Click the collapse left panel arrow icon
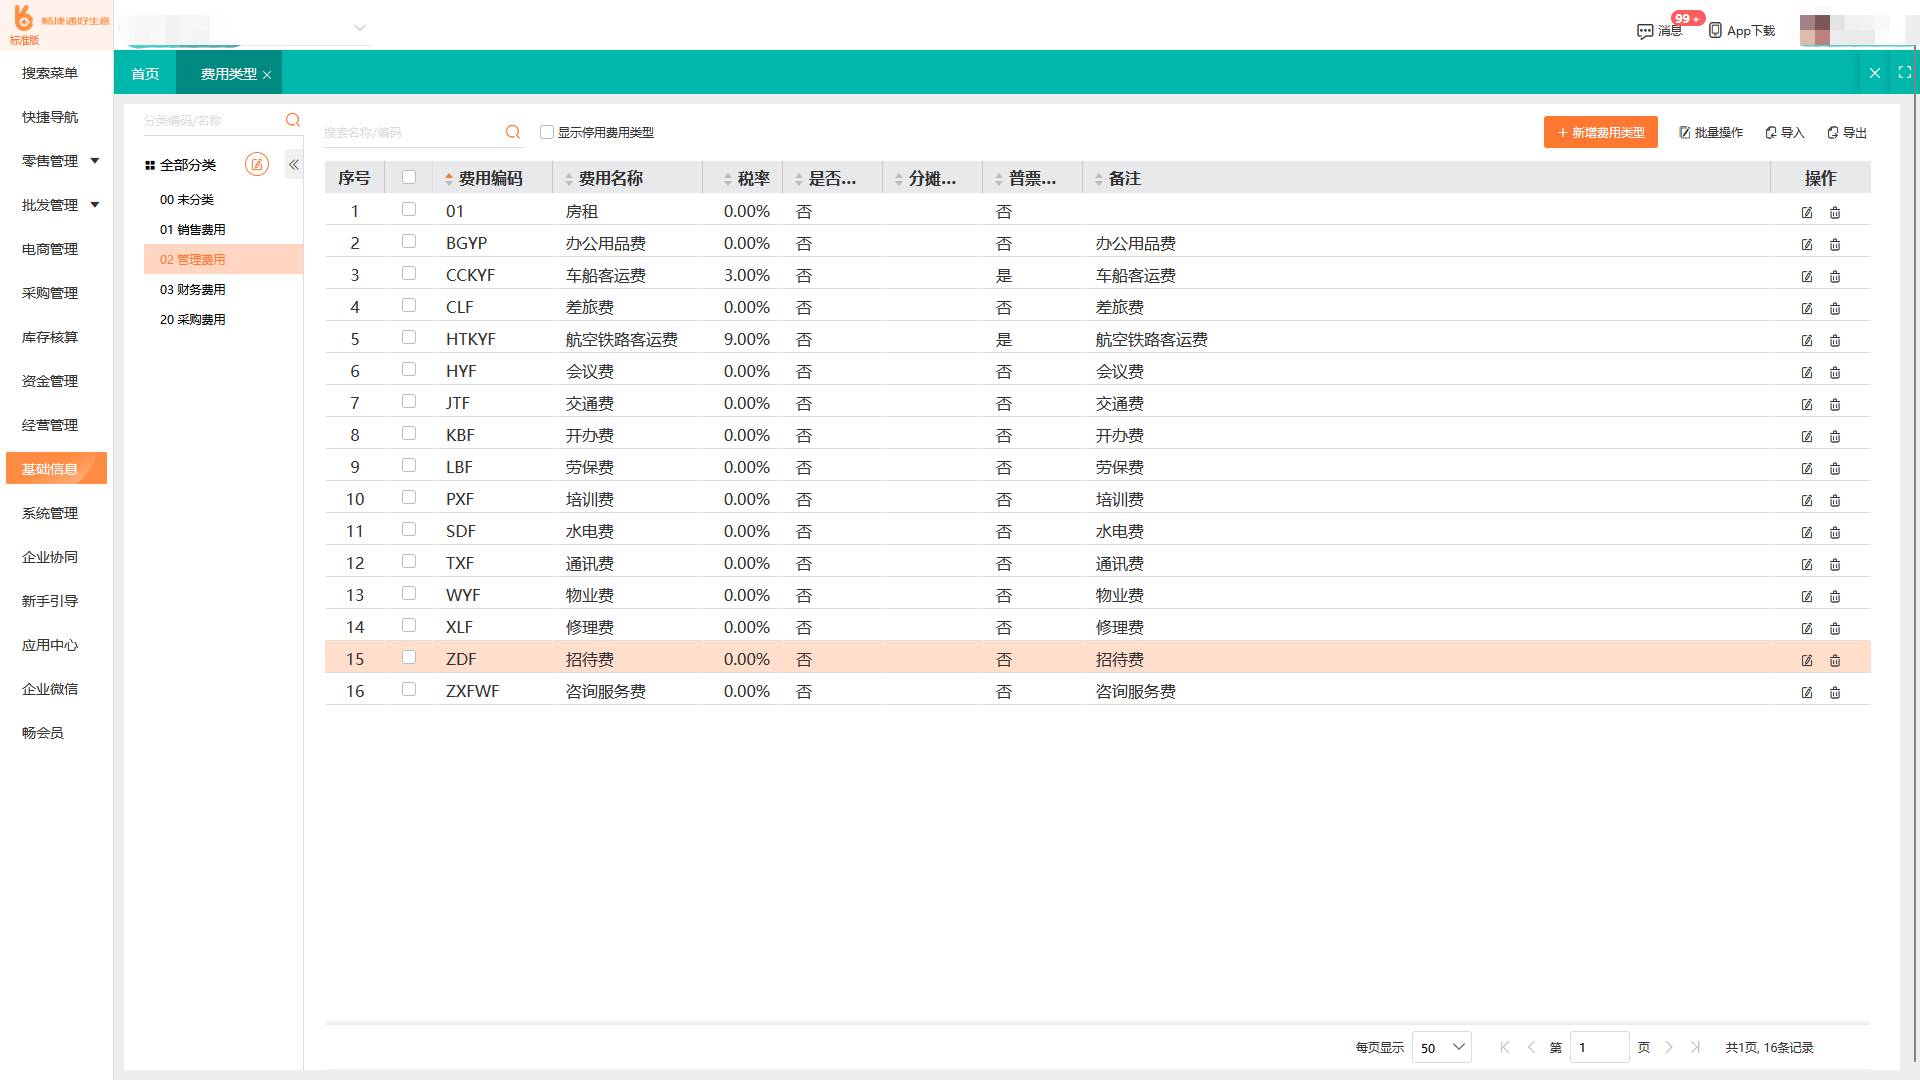 [x=295, y=164]
